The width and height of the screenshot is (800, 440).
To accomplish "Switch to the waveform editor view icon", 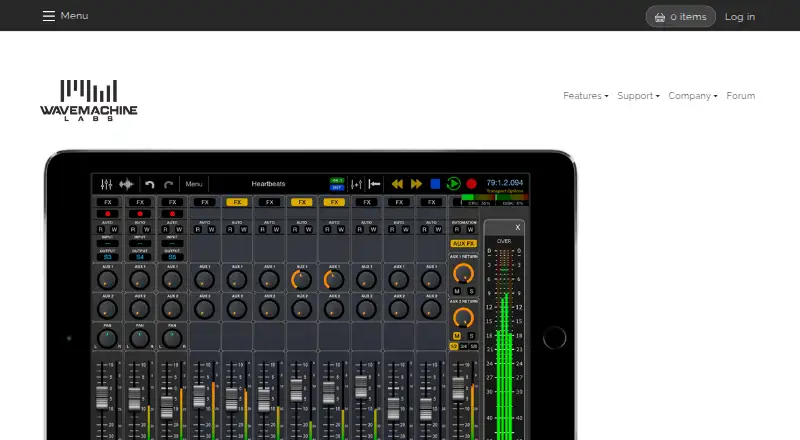I will [x=126, y=184].
